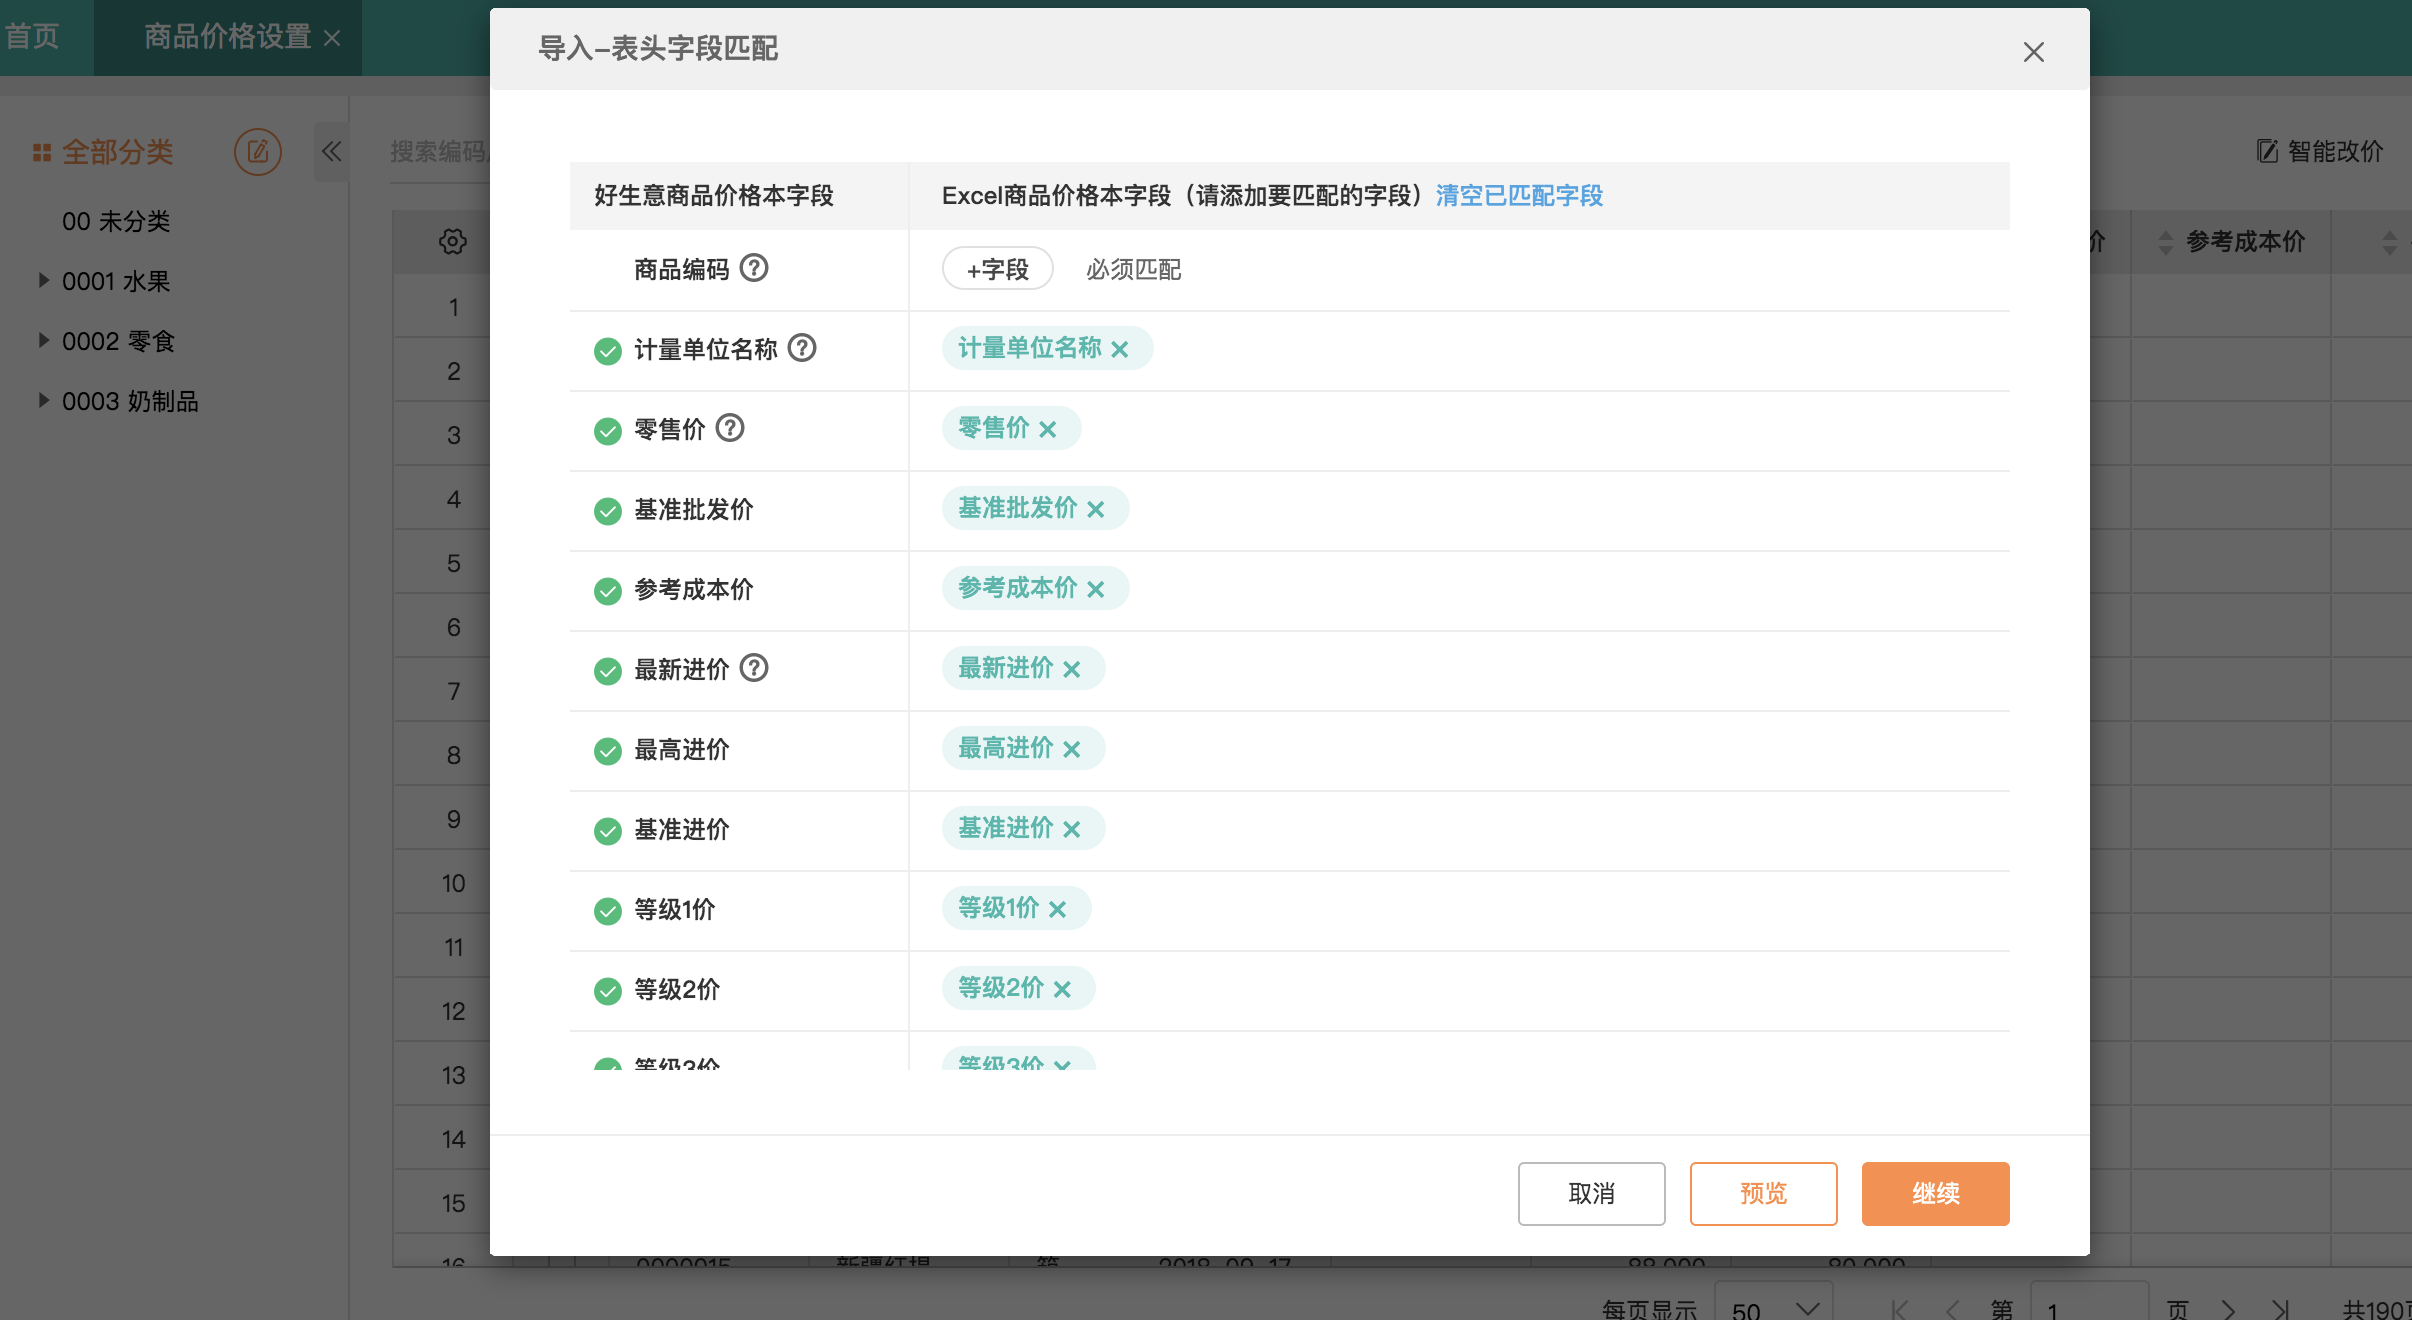Expand the 0001 水果 category tree item
This screenshot has height=1320, width=2412.
point(41,280)
